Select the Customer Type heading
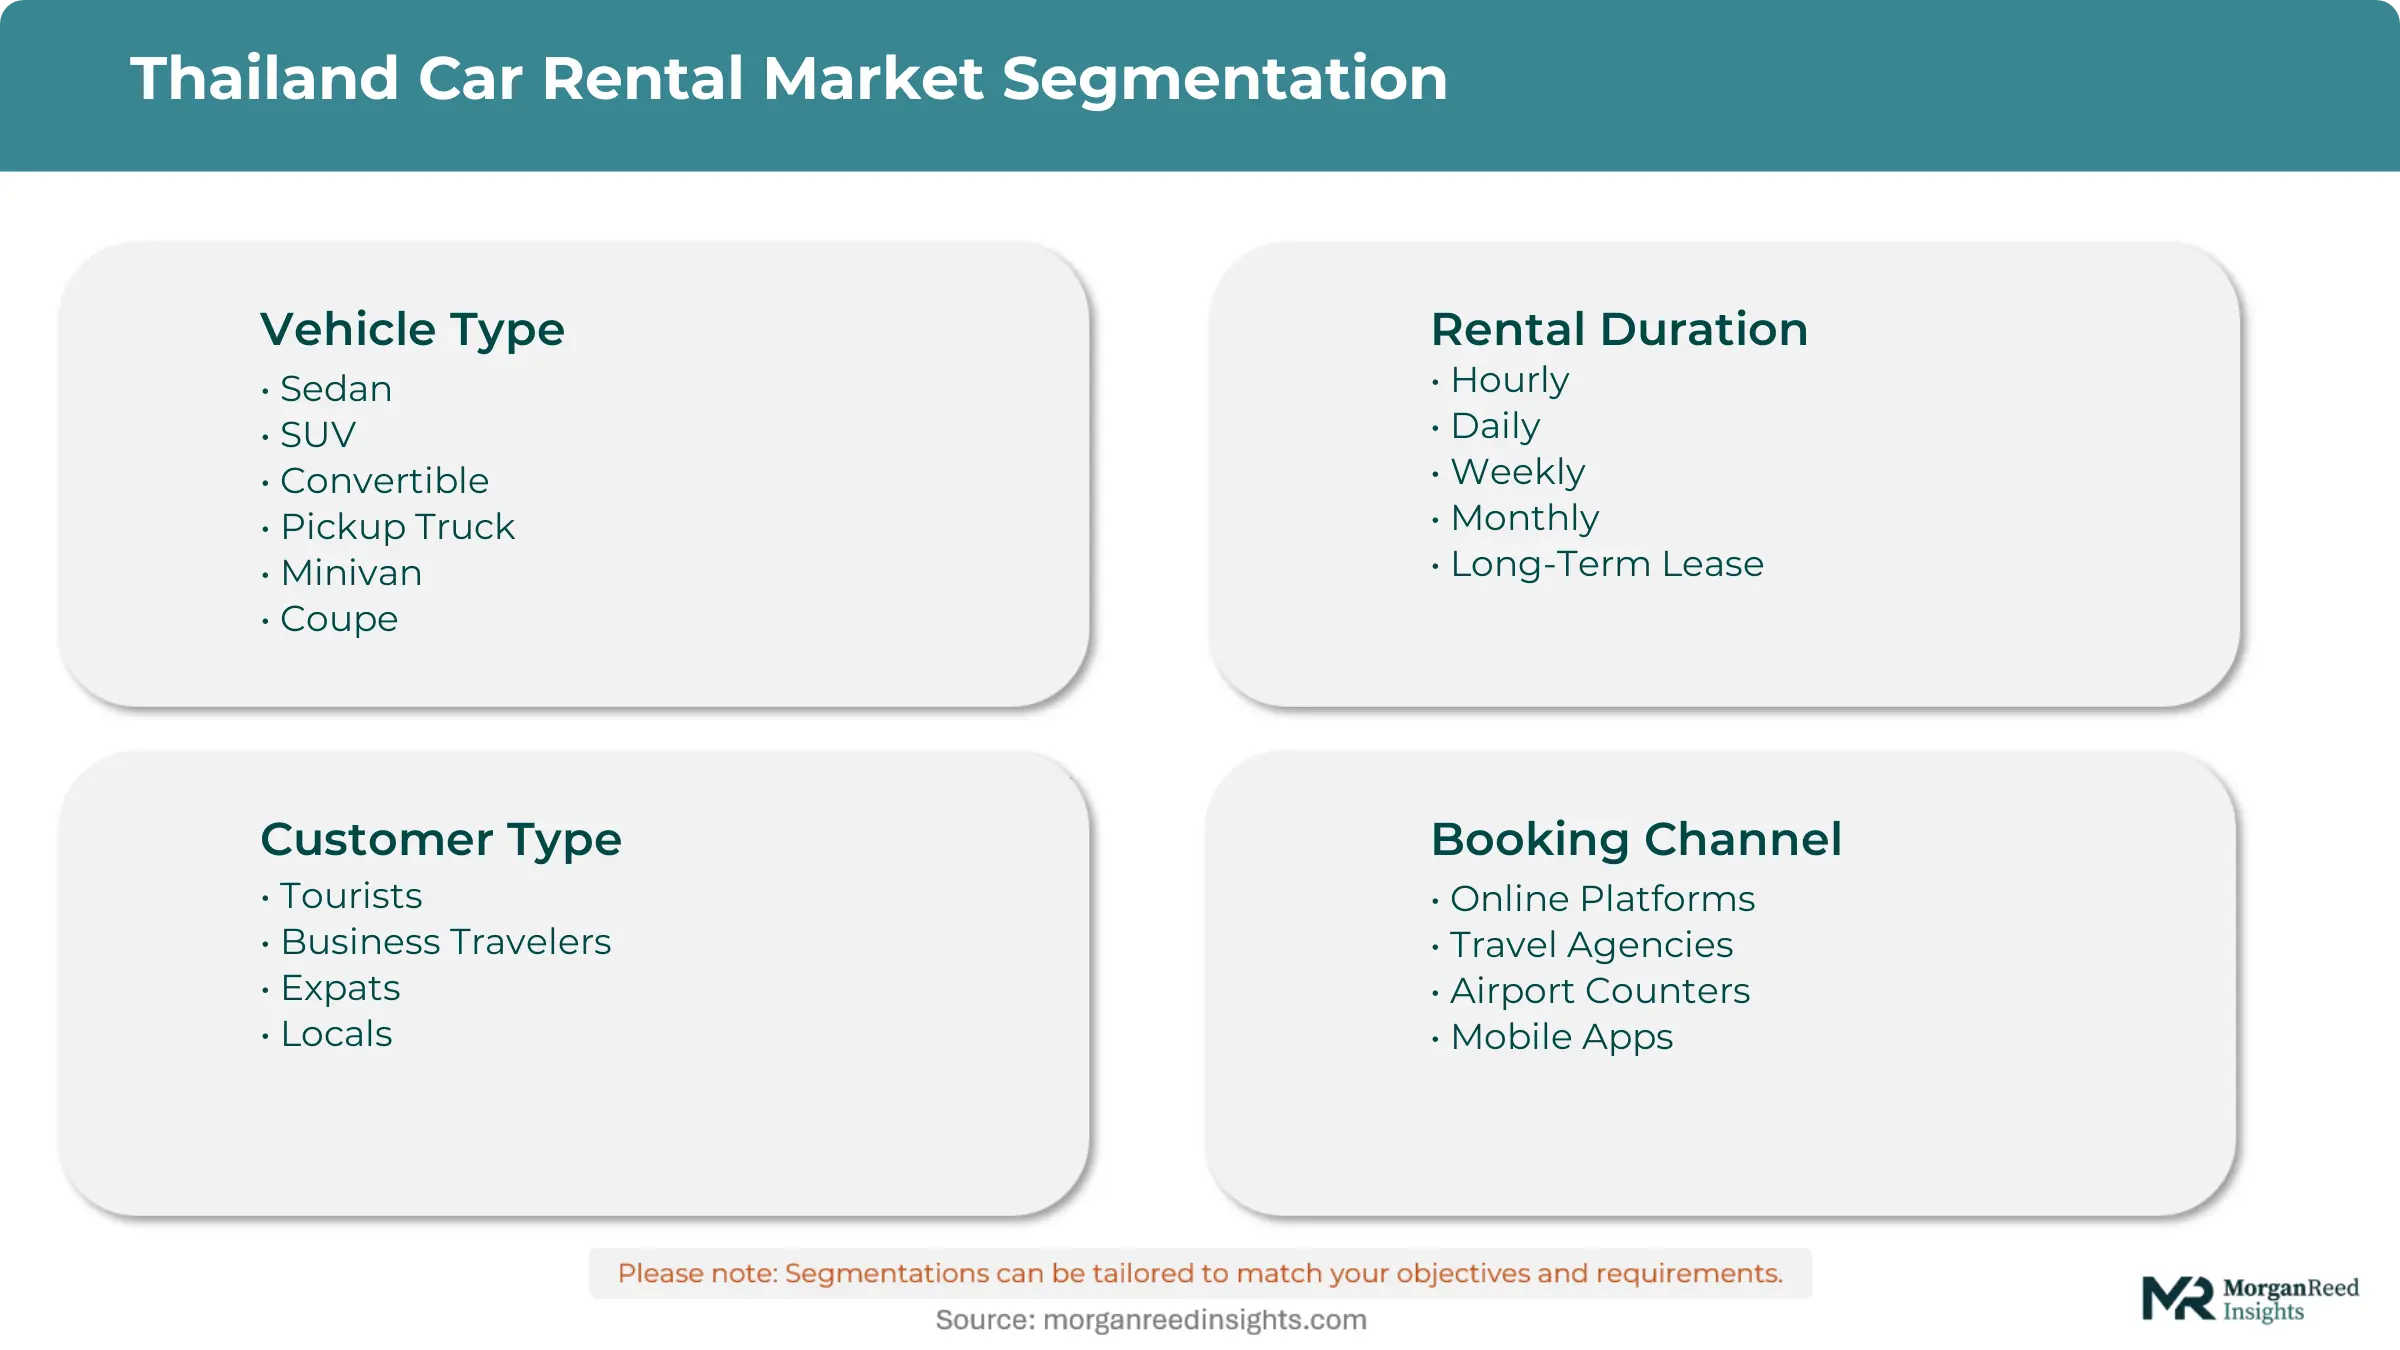The image size is (2400, 1350). [x=441, y=840]
